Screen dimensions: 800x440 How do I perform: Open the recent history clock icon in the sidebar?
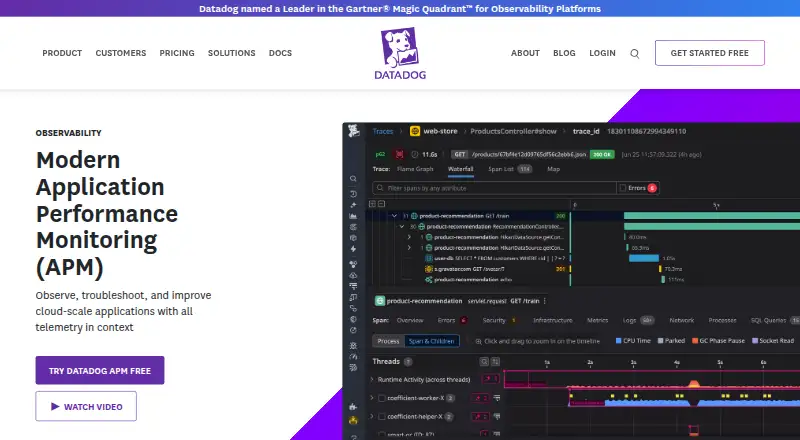pos(353,194)
